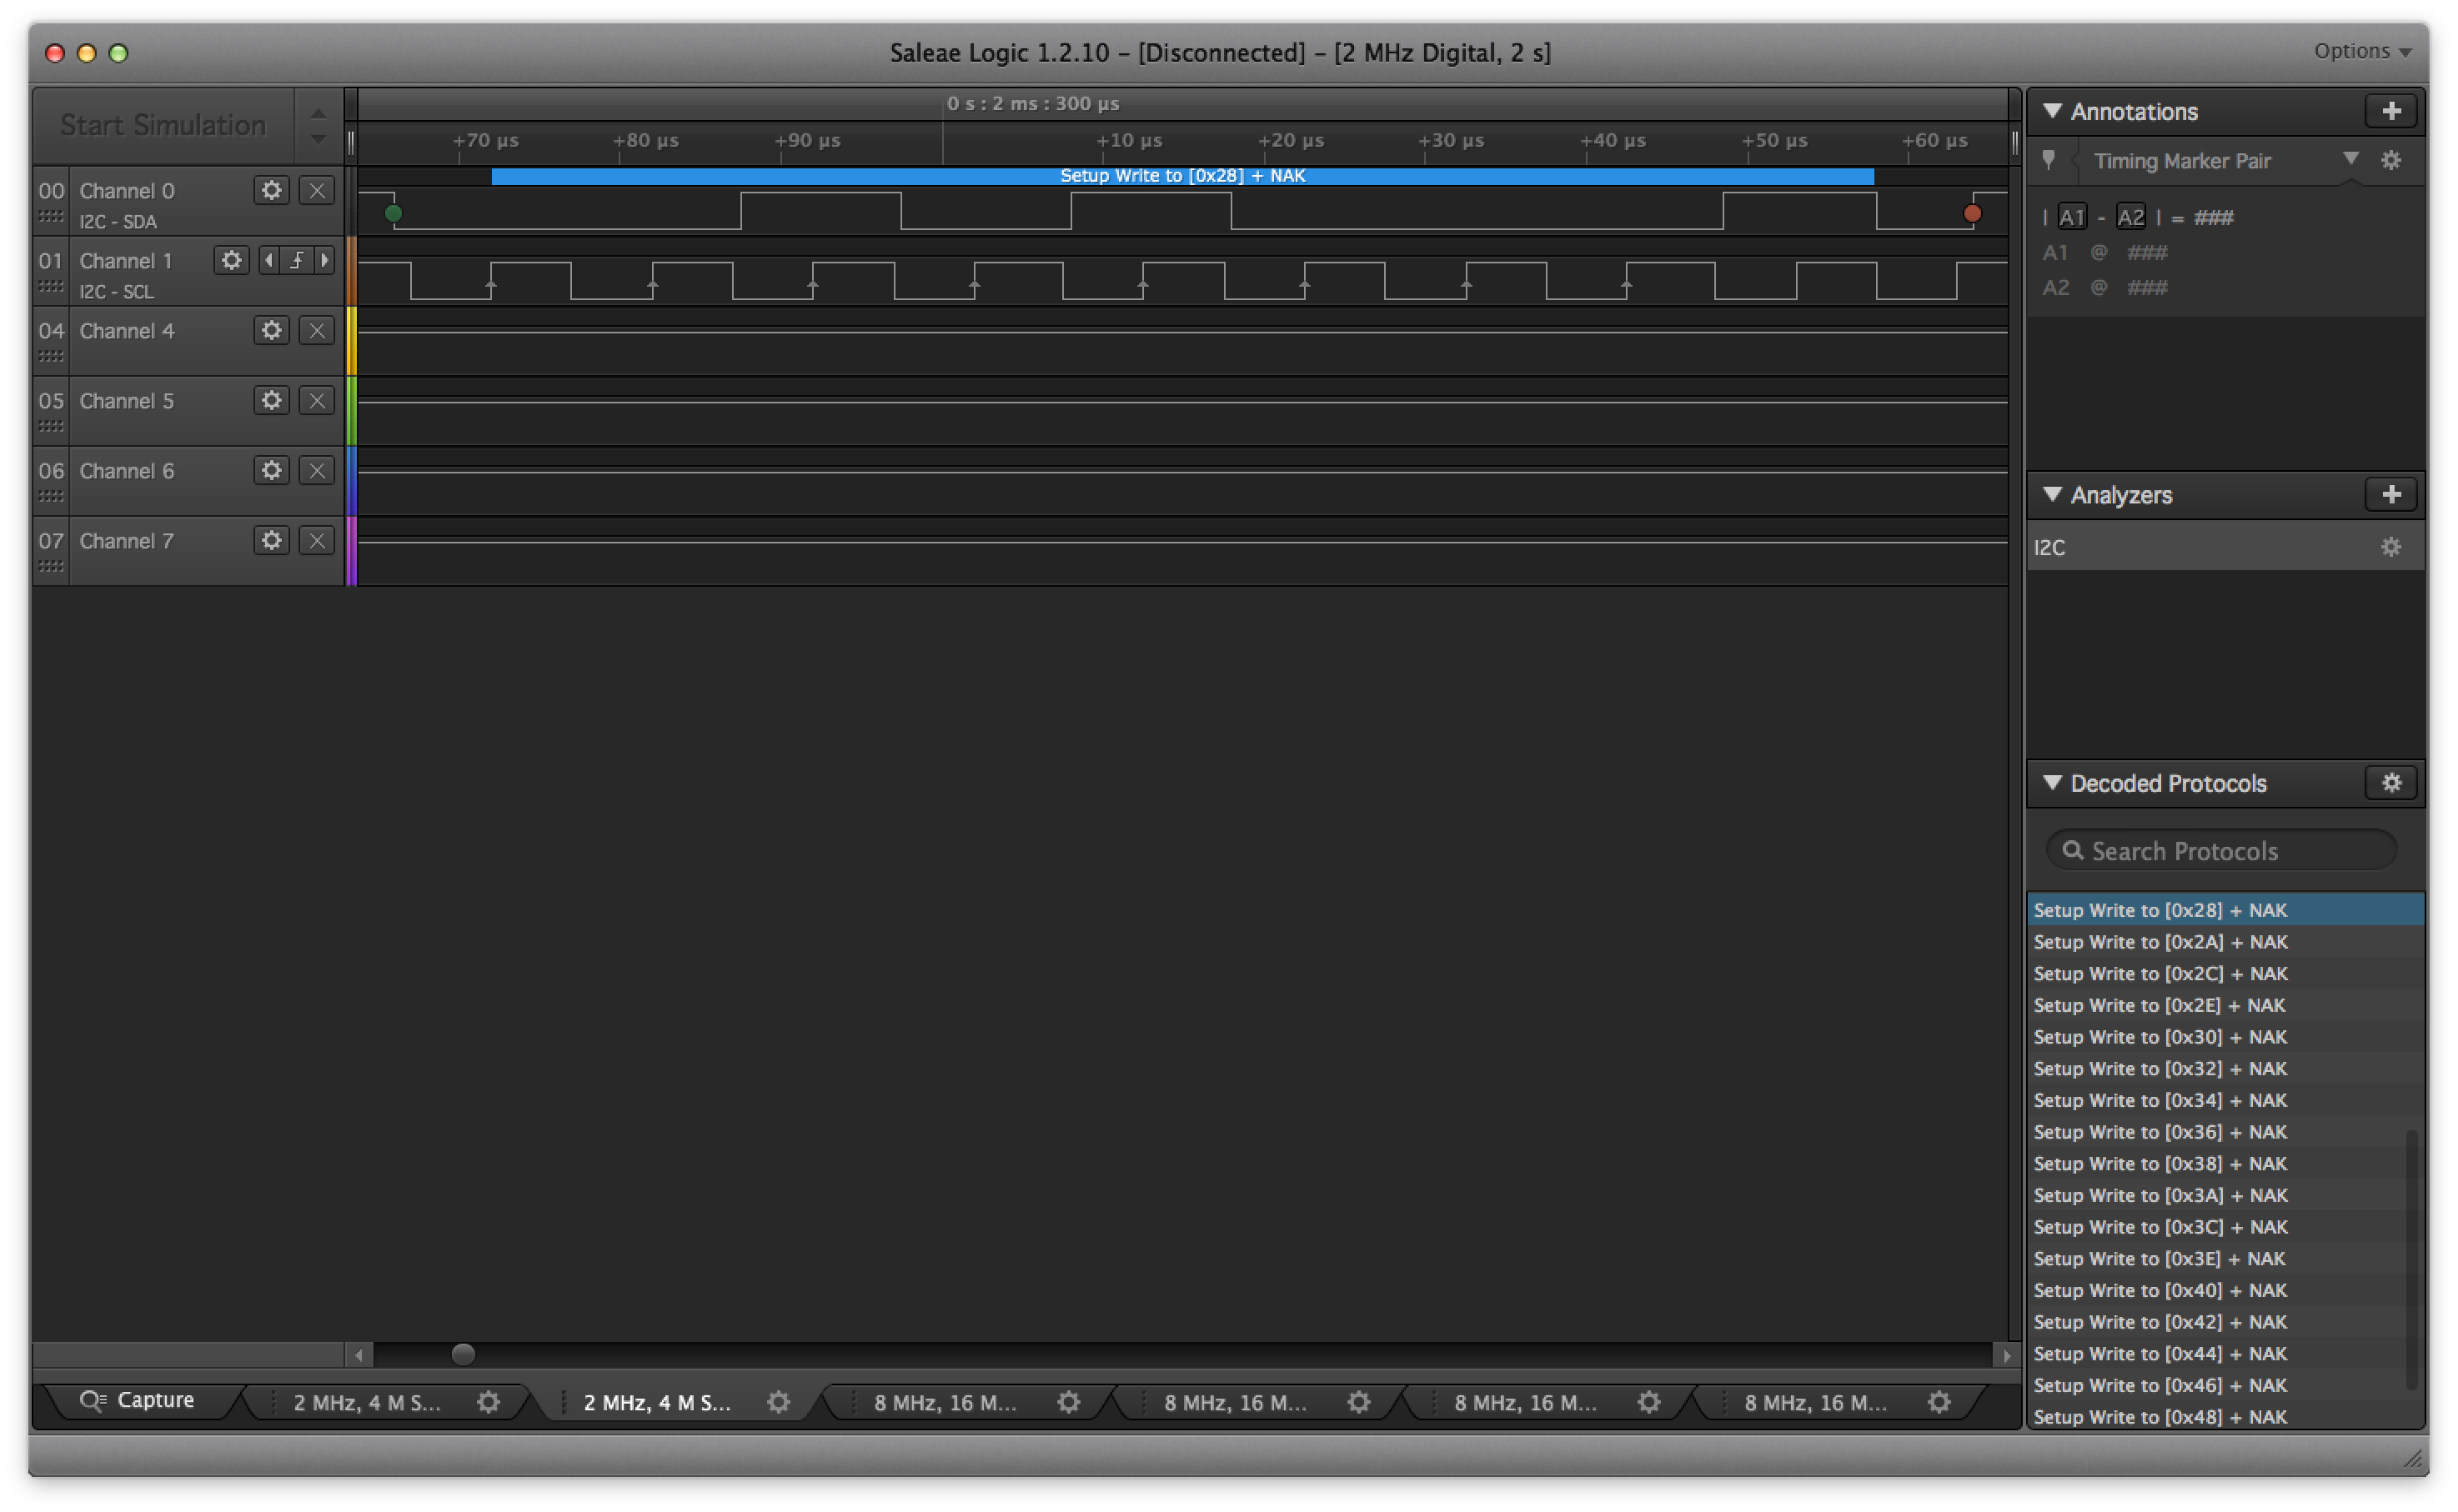Image resolution: width=2458 pixels, height=1512 pixels.
Task: Place the A2 timing marker
Action: point(2130,217)
